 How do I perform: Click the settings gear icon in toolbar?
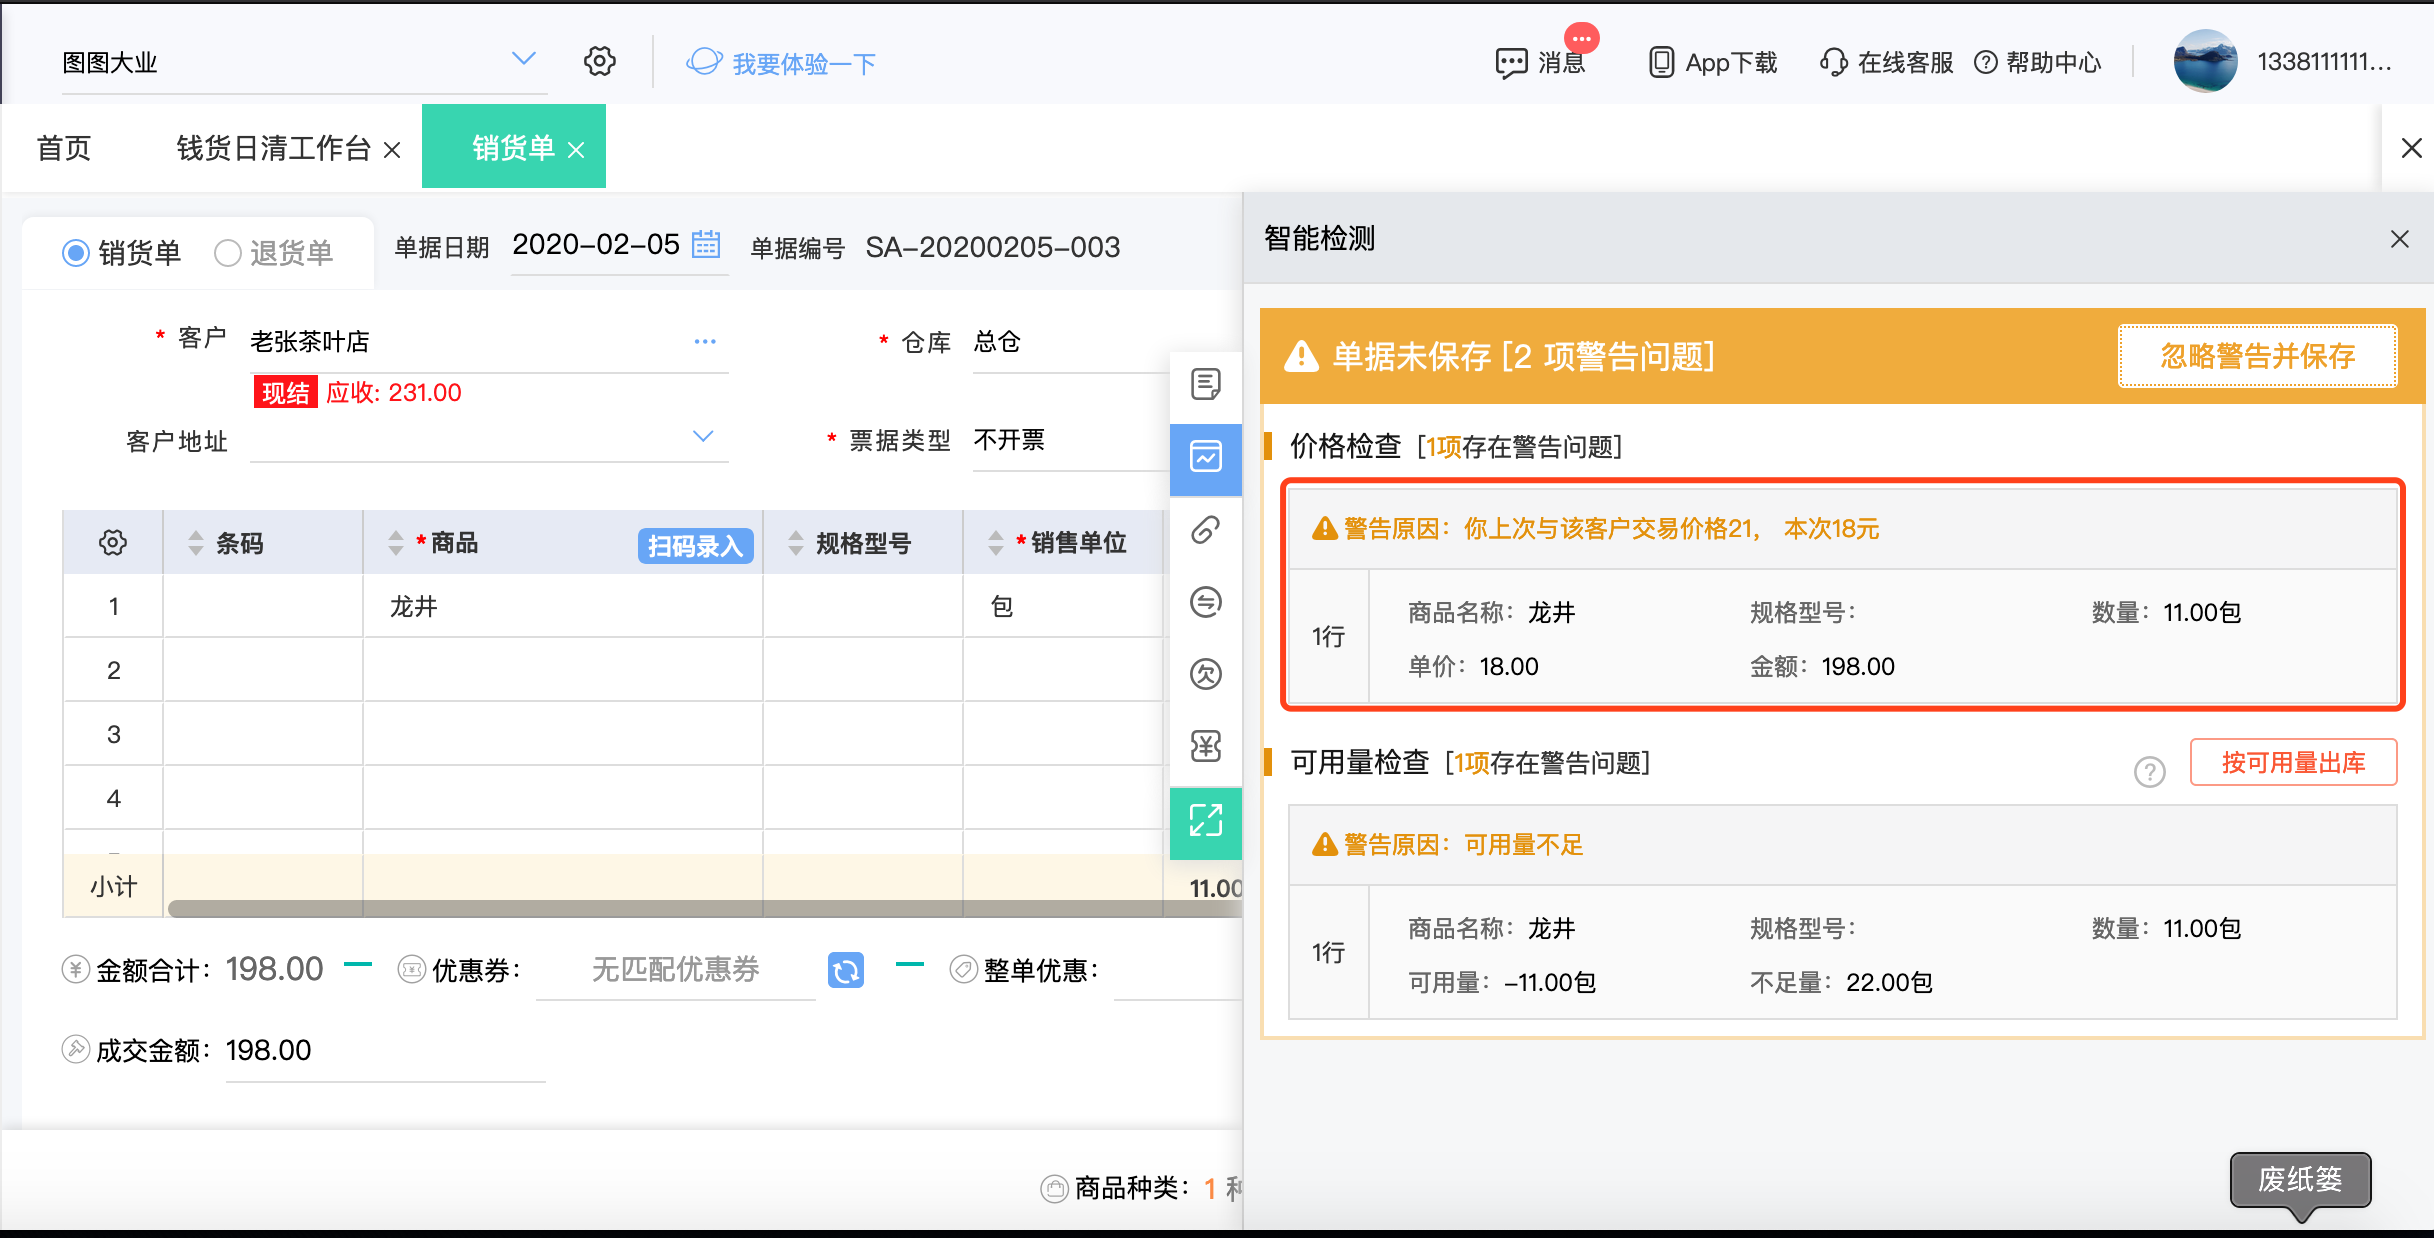coord(598,60)
